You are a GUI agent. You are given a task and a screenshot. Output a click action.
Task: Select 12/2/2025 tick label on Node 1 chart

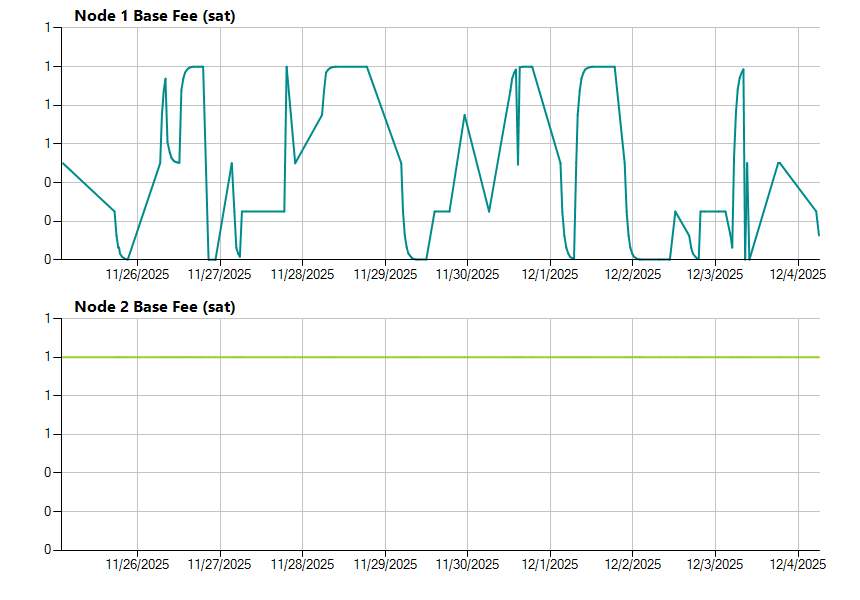click(632, 274)
